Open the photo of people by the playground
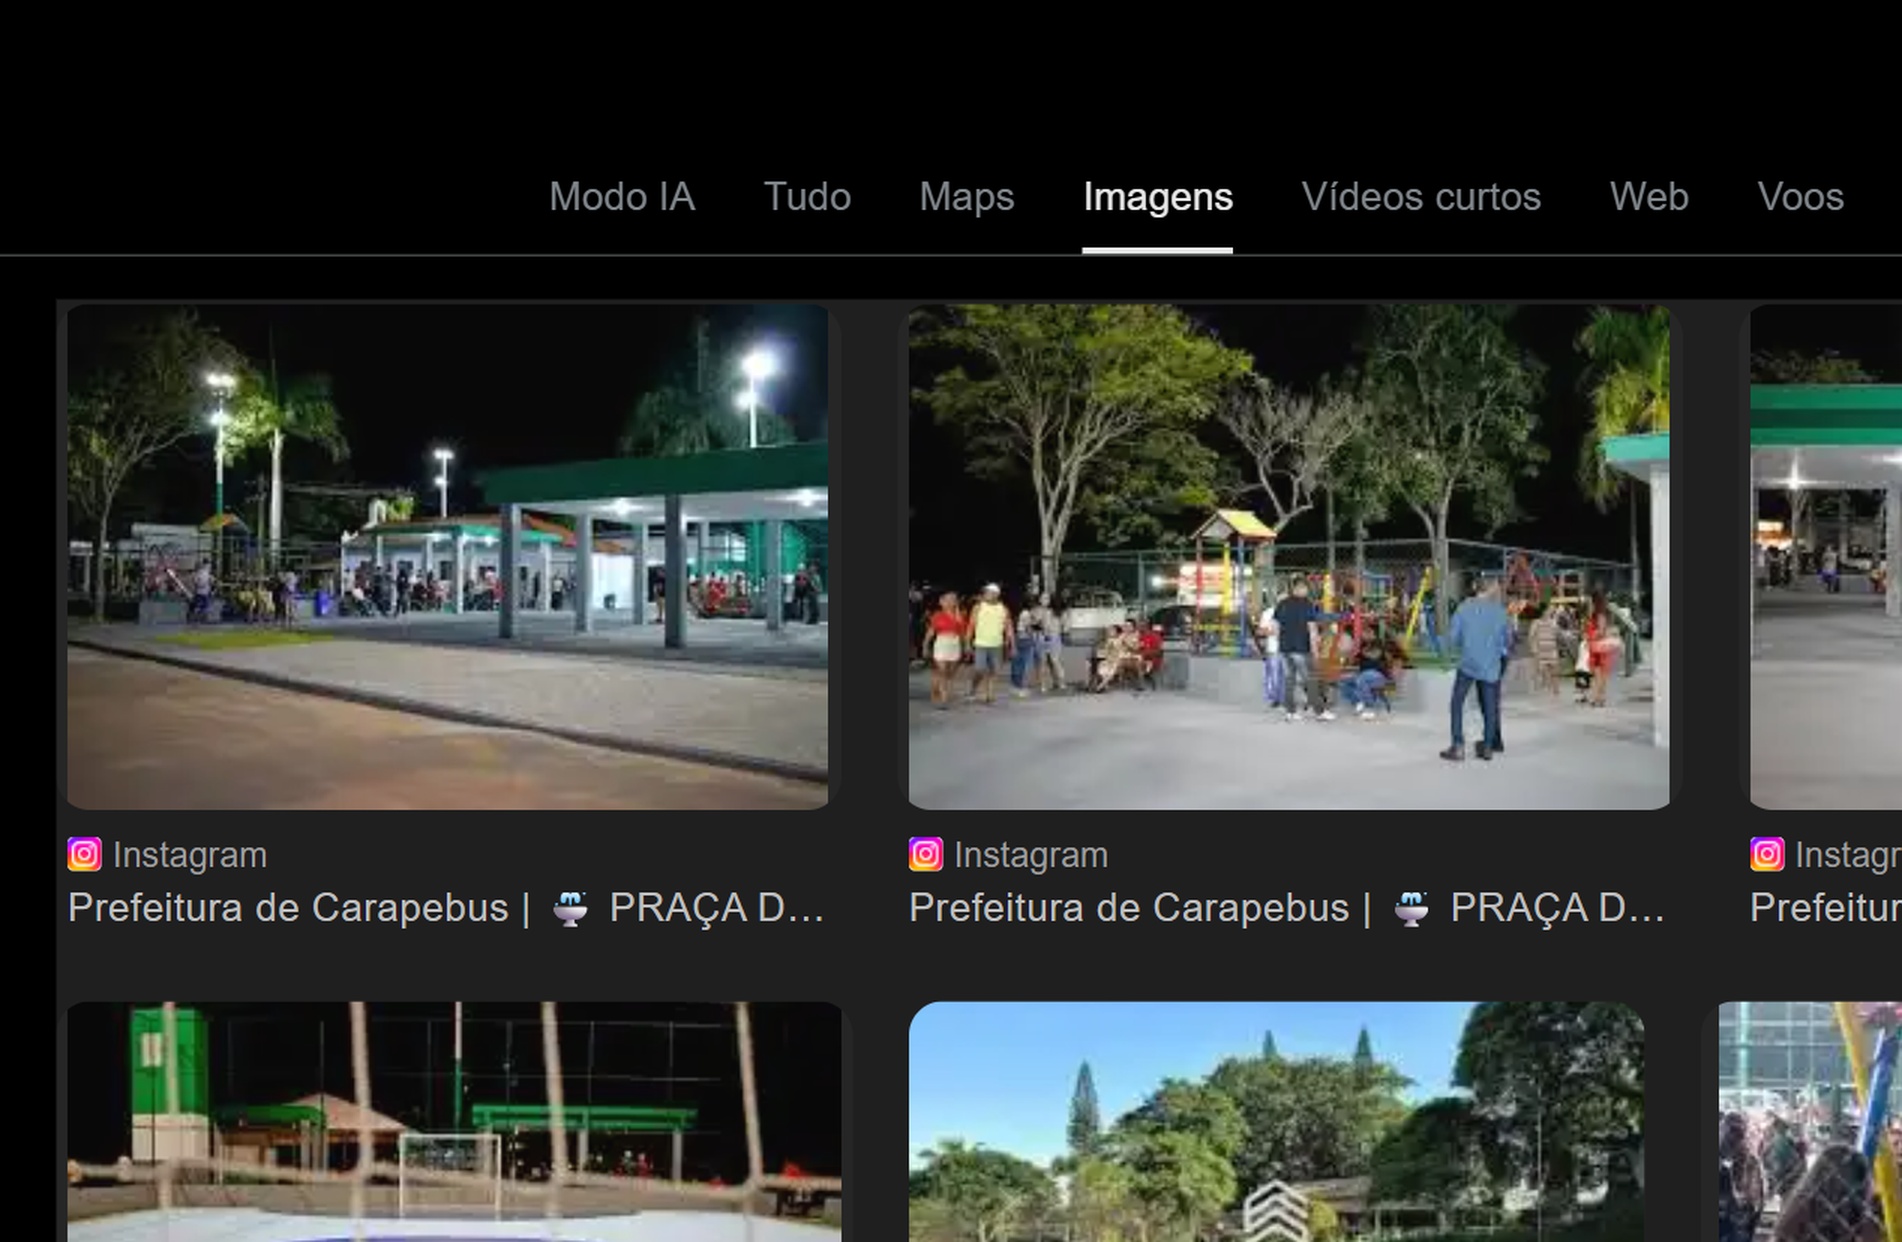This screenshot has height=1242, width=1902. [x=1288, y=557]
